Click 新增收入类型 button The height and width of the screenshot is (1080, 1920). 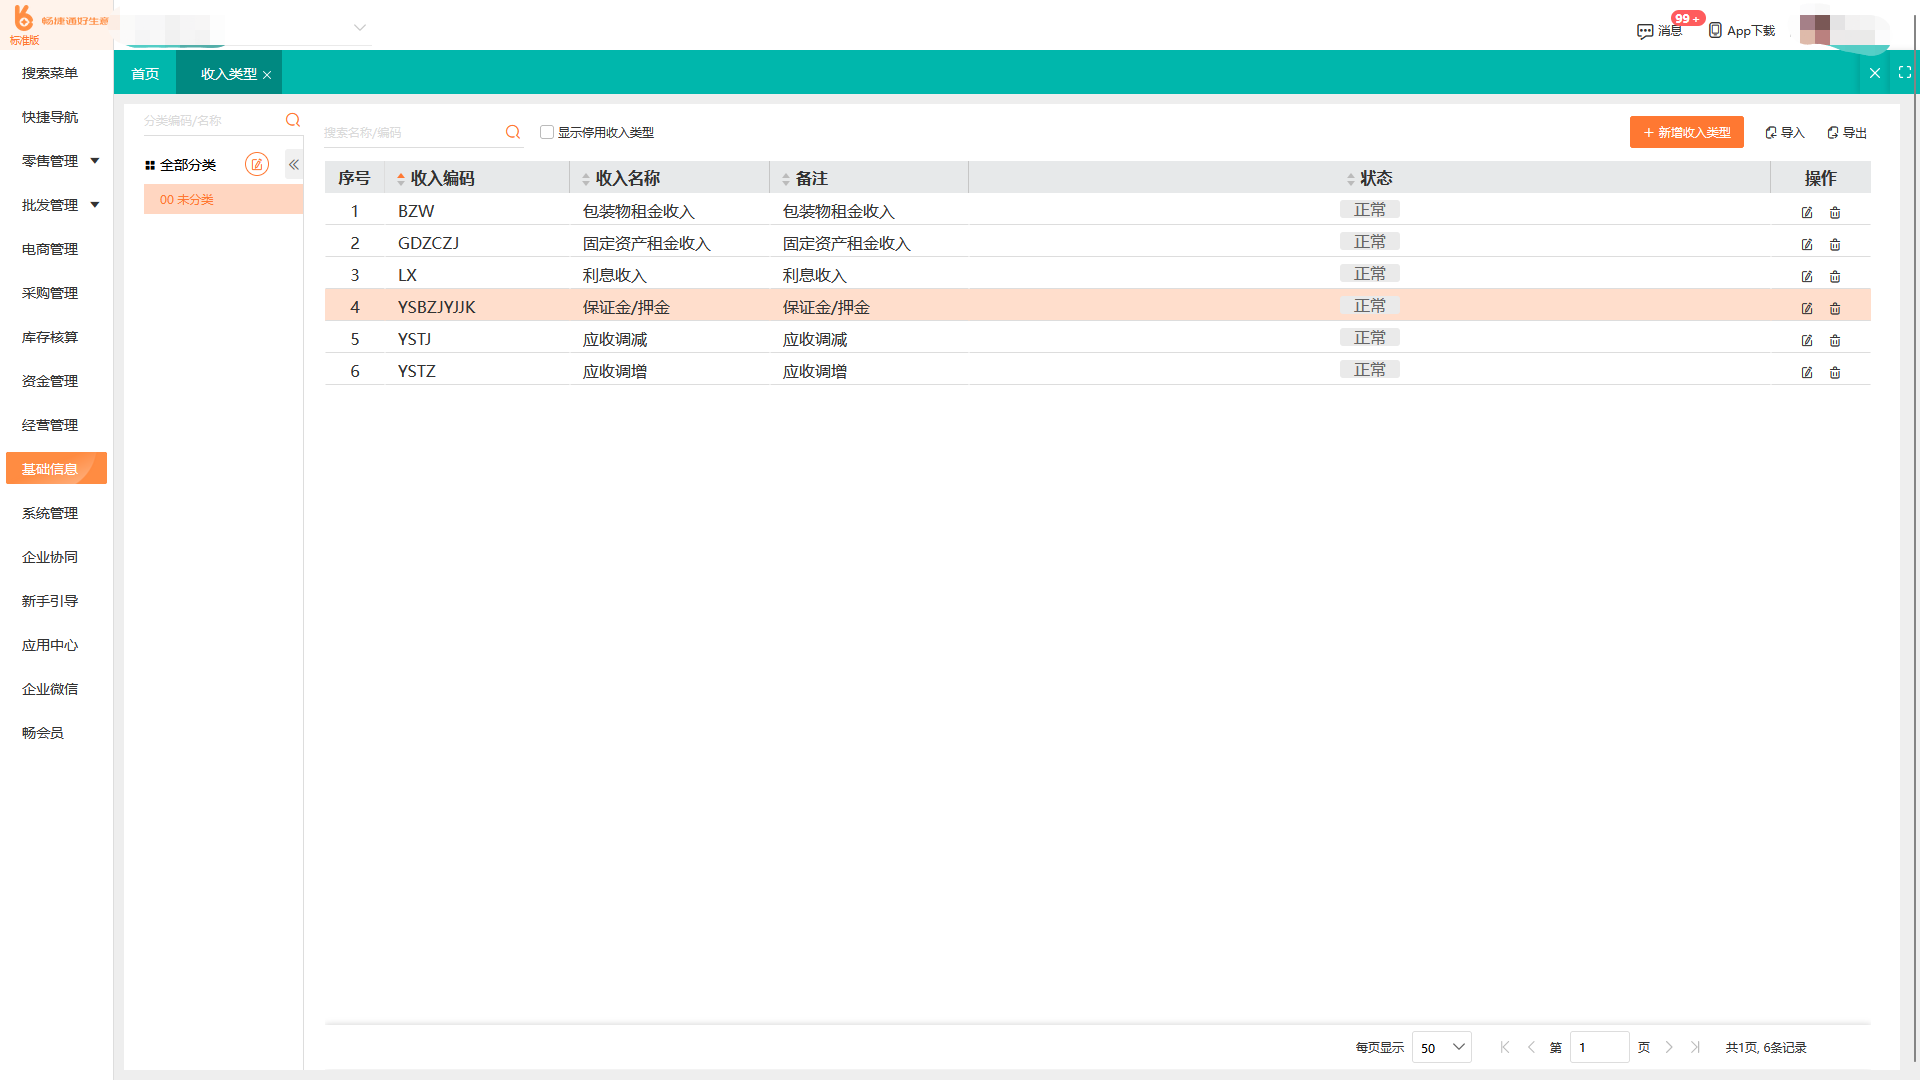coord(1689,132)
